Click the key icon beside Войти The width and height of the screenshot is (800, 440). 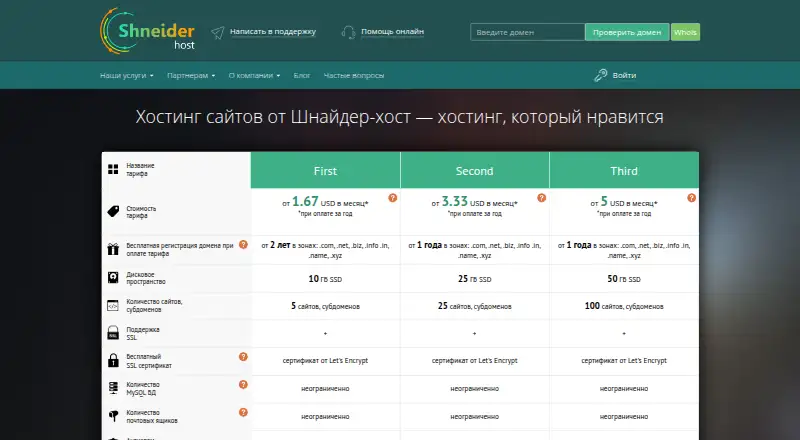(x=601, y=75)
